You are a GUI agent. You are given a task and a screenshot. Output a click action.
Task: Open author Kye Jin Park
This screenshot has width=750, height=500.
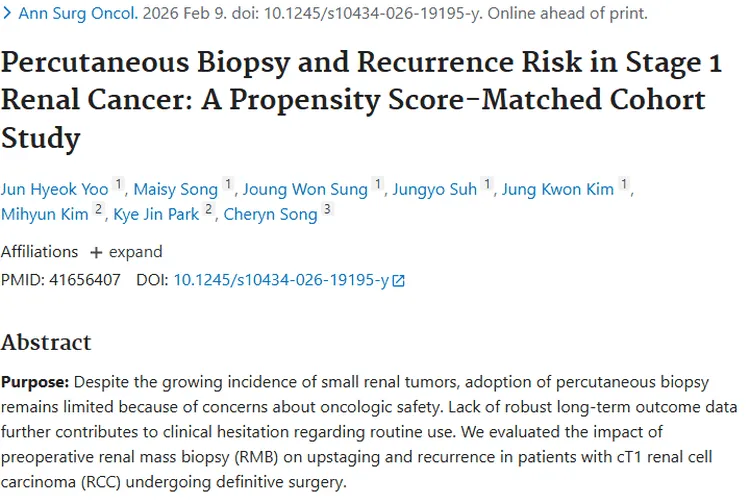pyautogui.click(x=156, y=214)
